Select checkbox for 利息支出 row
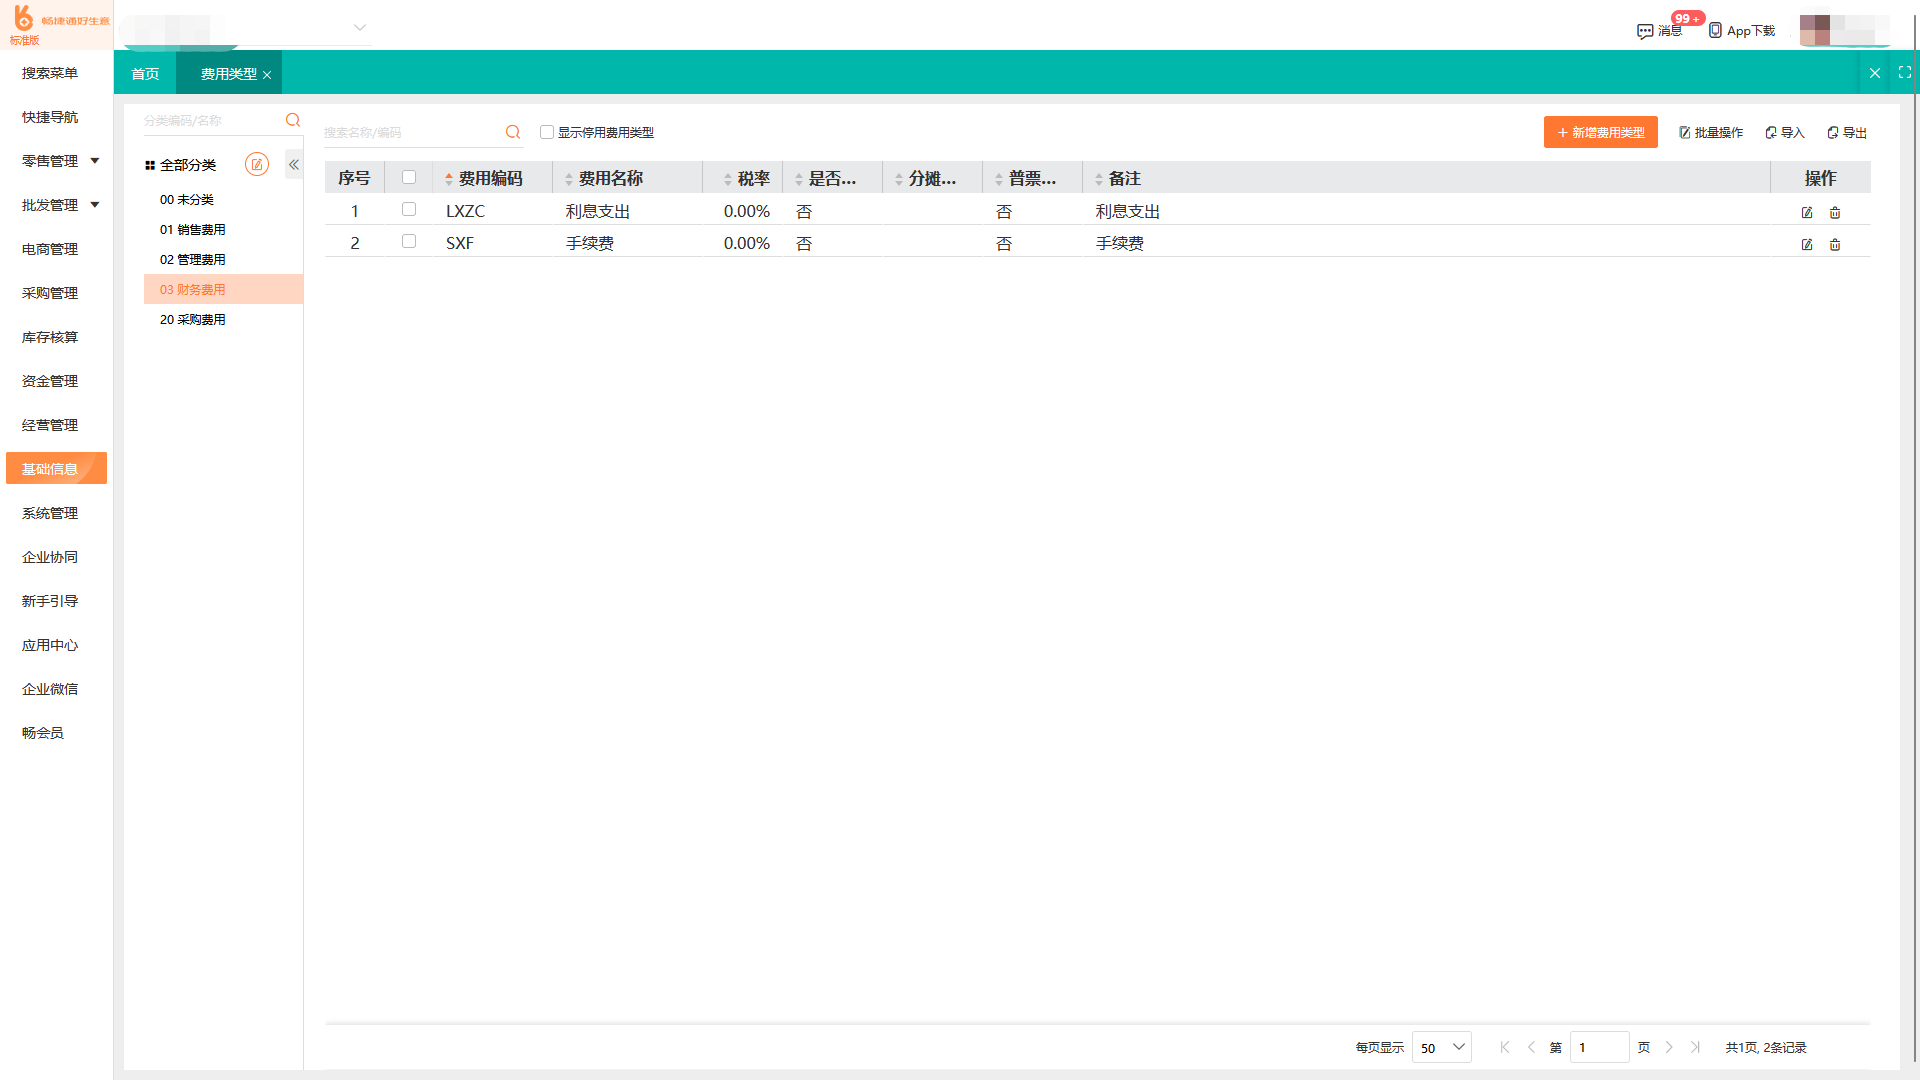The image size is (1920, 1080). 409,210
